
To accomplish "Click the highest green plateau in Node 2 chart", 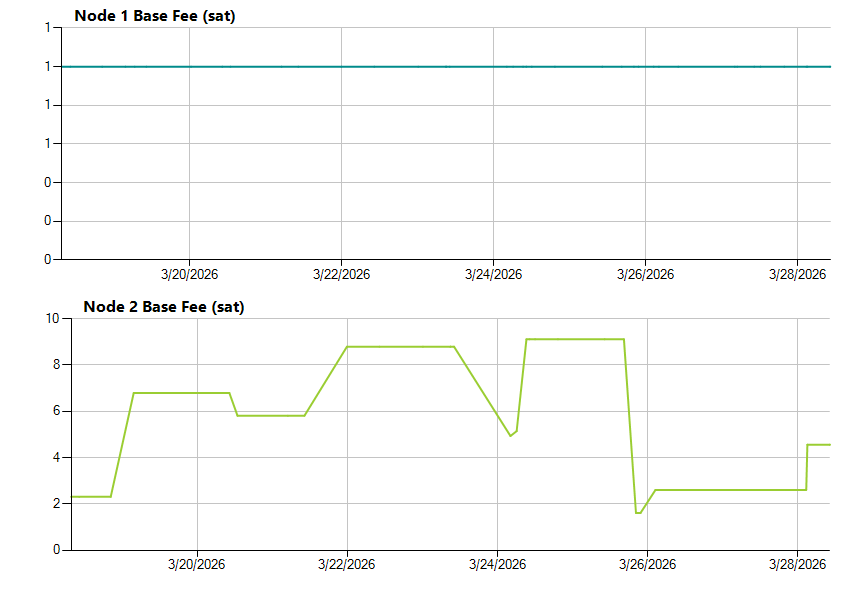I will pyautogui.click(x=575, y=339).
